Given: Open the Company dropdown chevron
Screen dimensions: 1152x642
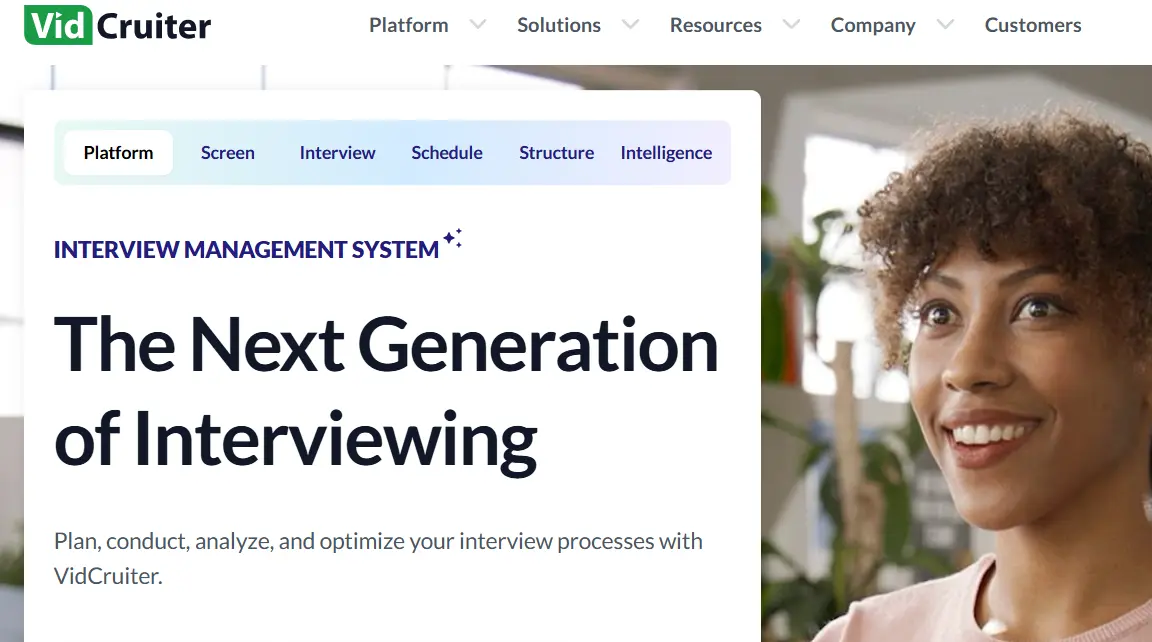Looking at the screenshot, I should tap(944, 25).
